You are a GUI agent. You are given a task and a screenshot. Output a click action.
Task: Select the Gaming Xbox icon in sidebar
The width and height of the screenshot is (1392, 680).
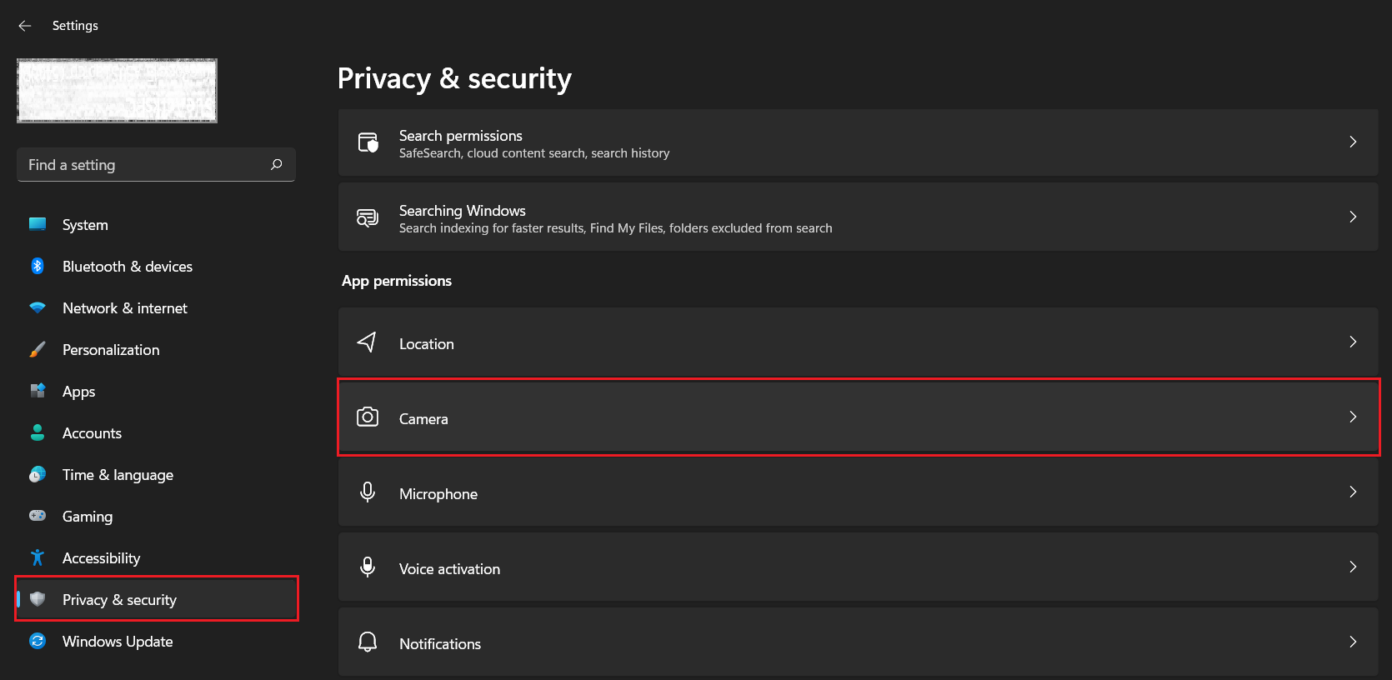pos(36,516)
